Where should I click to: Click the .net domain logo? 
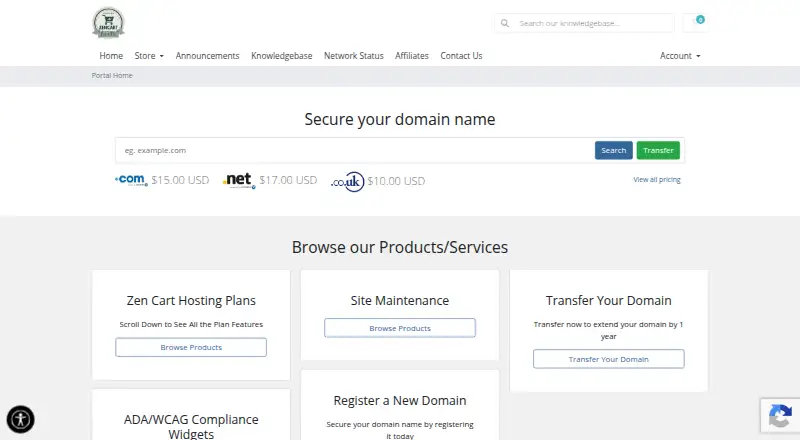(x=239, y=180)
